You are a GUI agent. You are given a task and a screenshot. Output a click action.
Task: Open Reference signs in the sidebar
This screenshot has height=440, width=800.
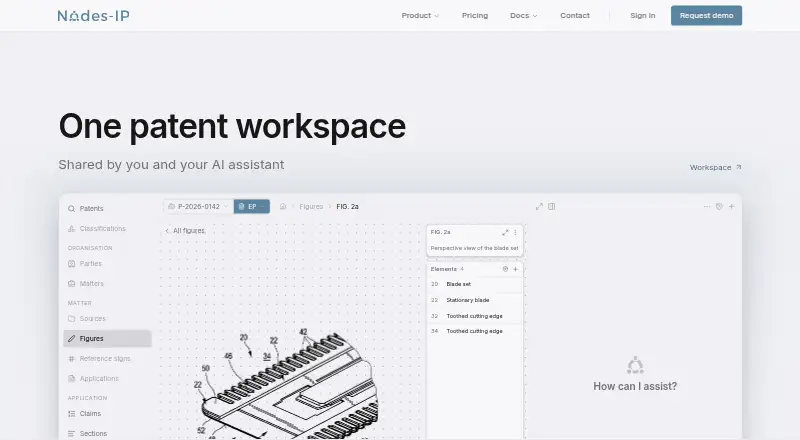click(x=107, y=359)
